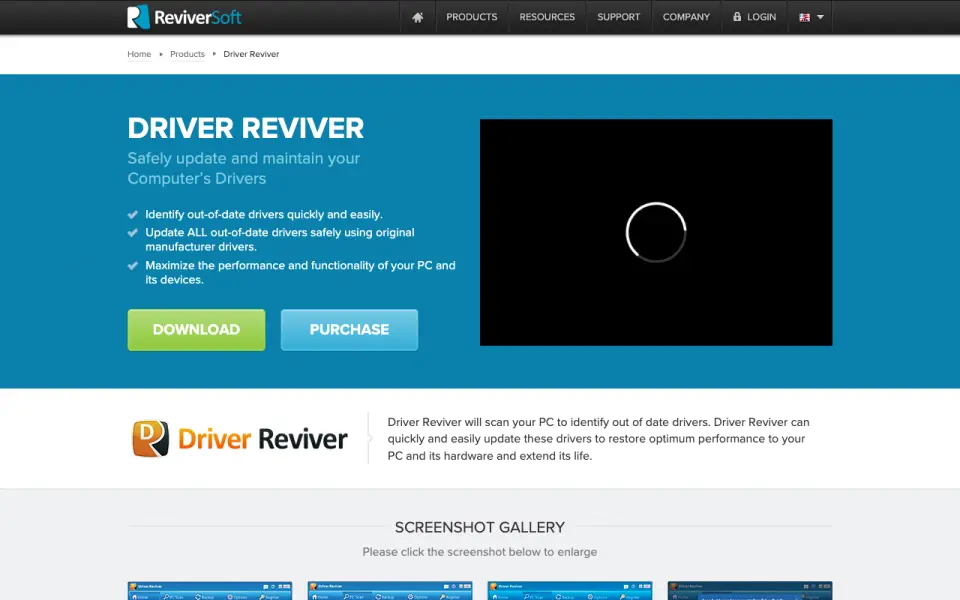This screenshot has height=600, width=960.
Task: Open the ReviverSoft logo homepage
Action: 184,17
